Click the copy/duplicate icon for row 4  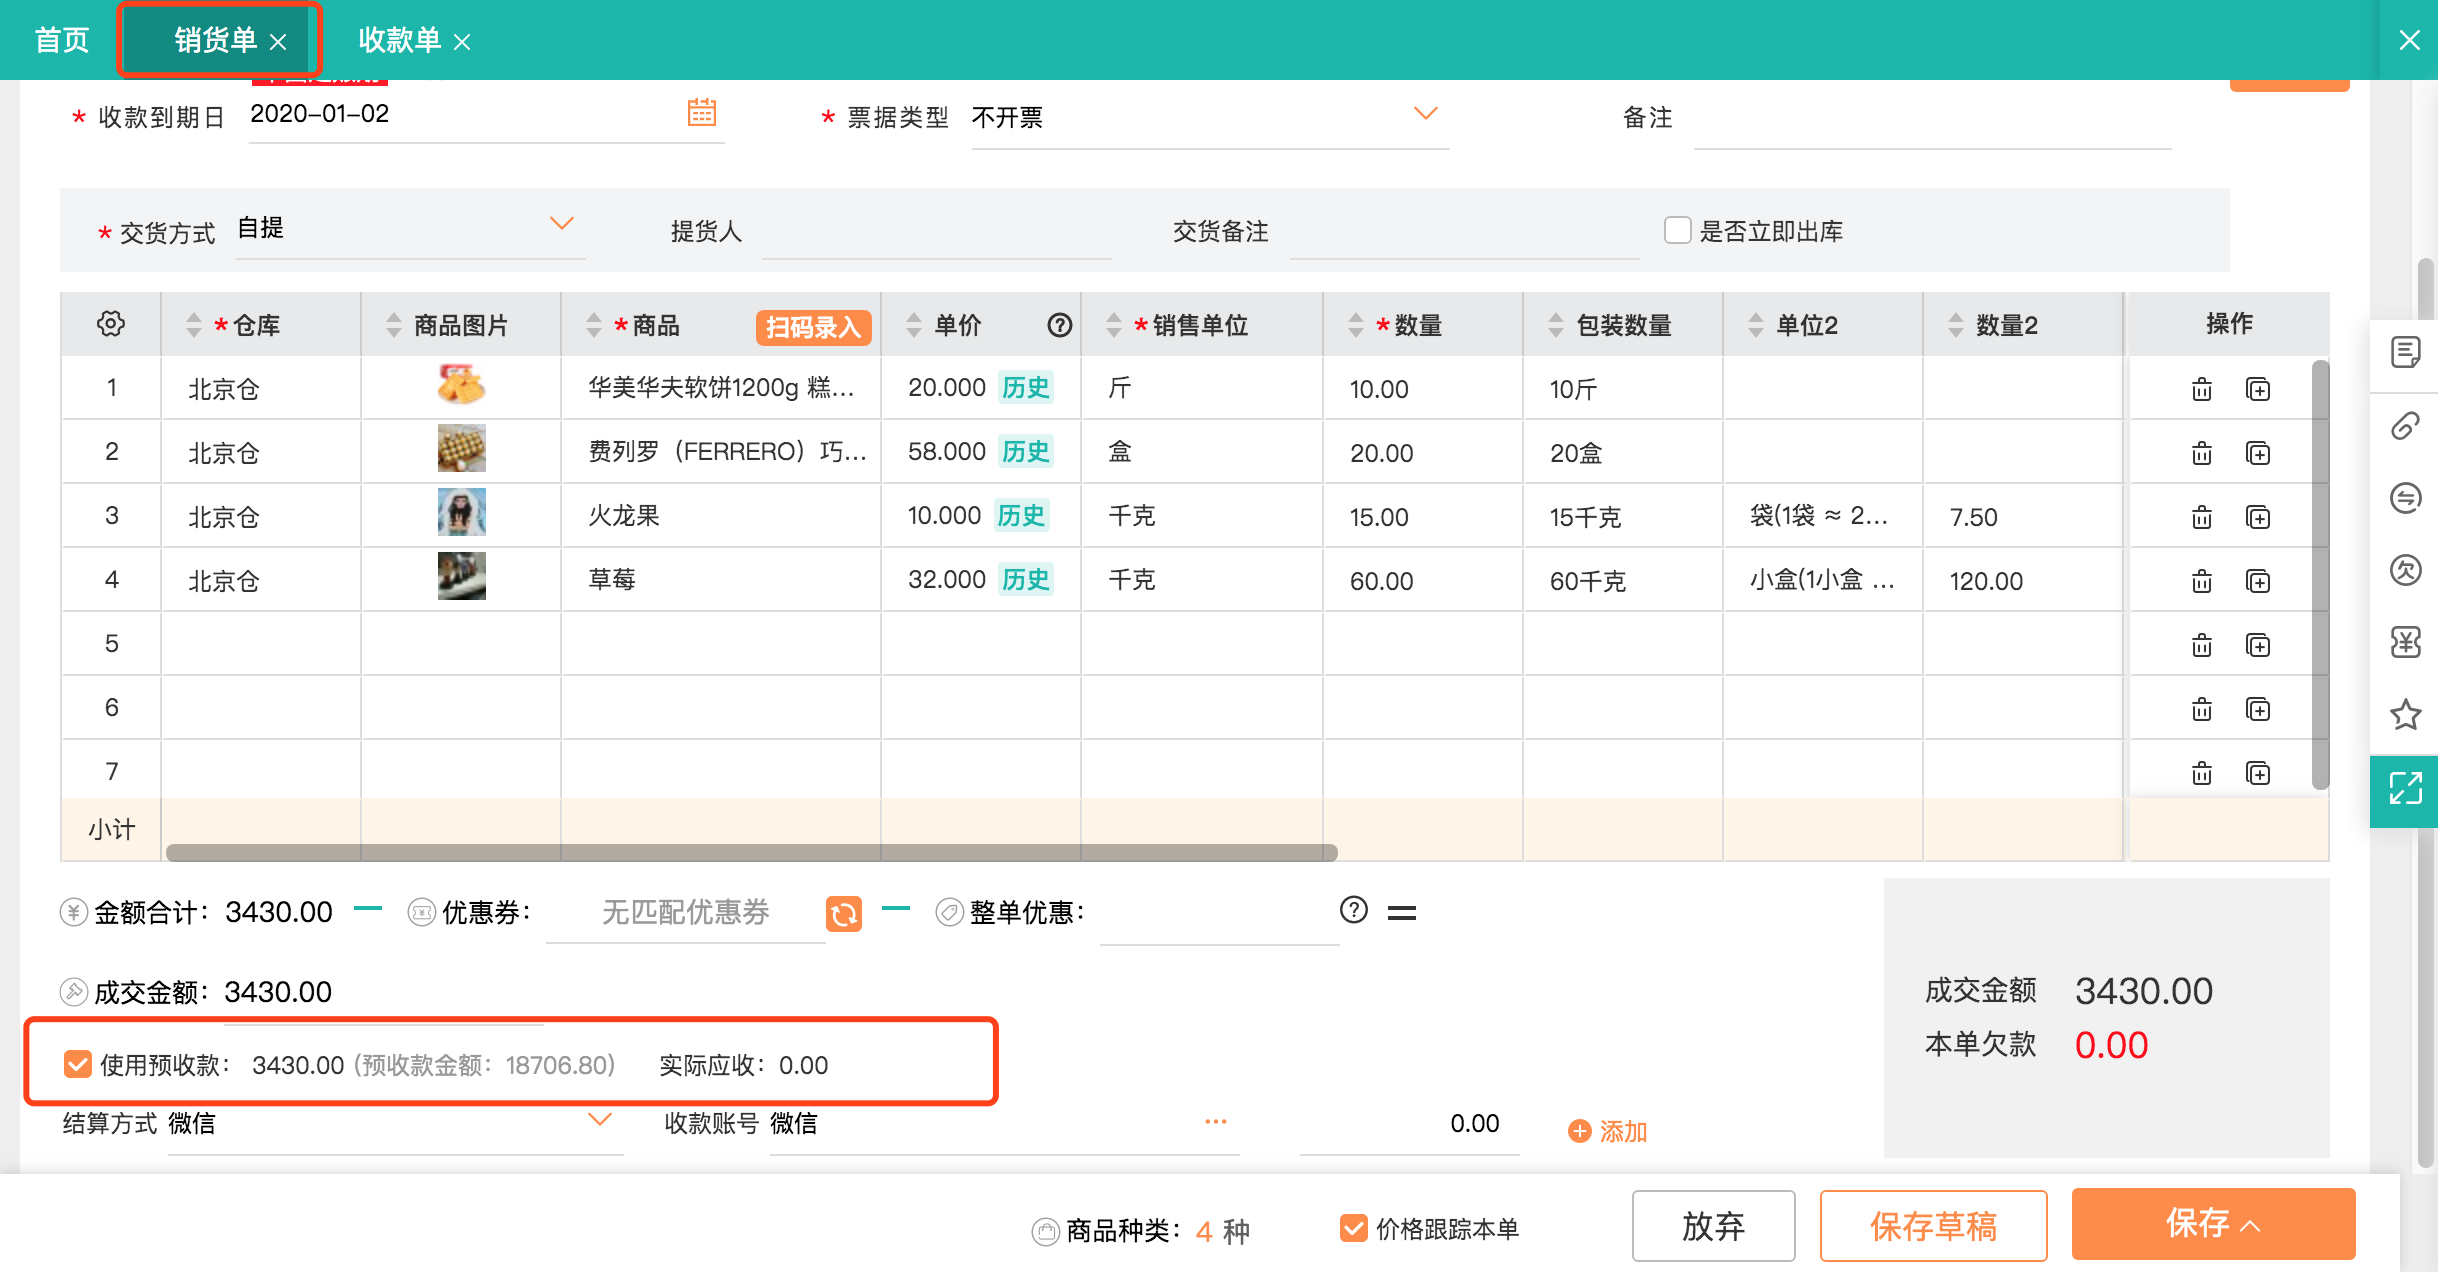pyautogui.click(x=2257, y=579)
